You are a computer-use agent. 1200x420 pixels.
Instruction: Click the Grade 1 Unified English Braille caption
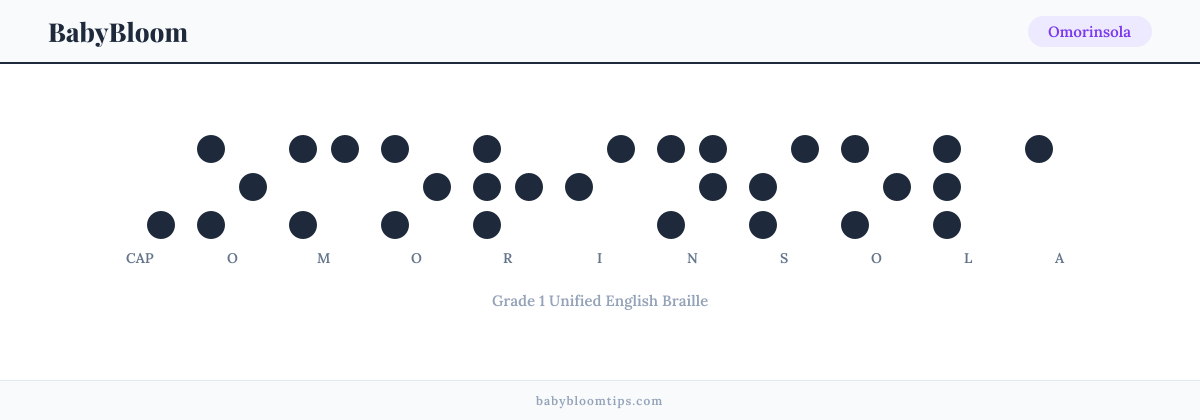click(600, 301)
